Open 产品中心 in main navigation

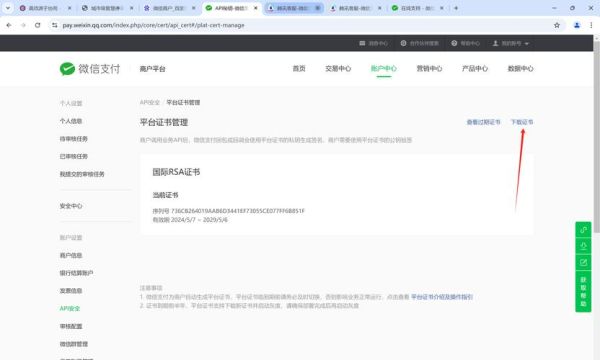tap(474, 68)
